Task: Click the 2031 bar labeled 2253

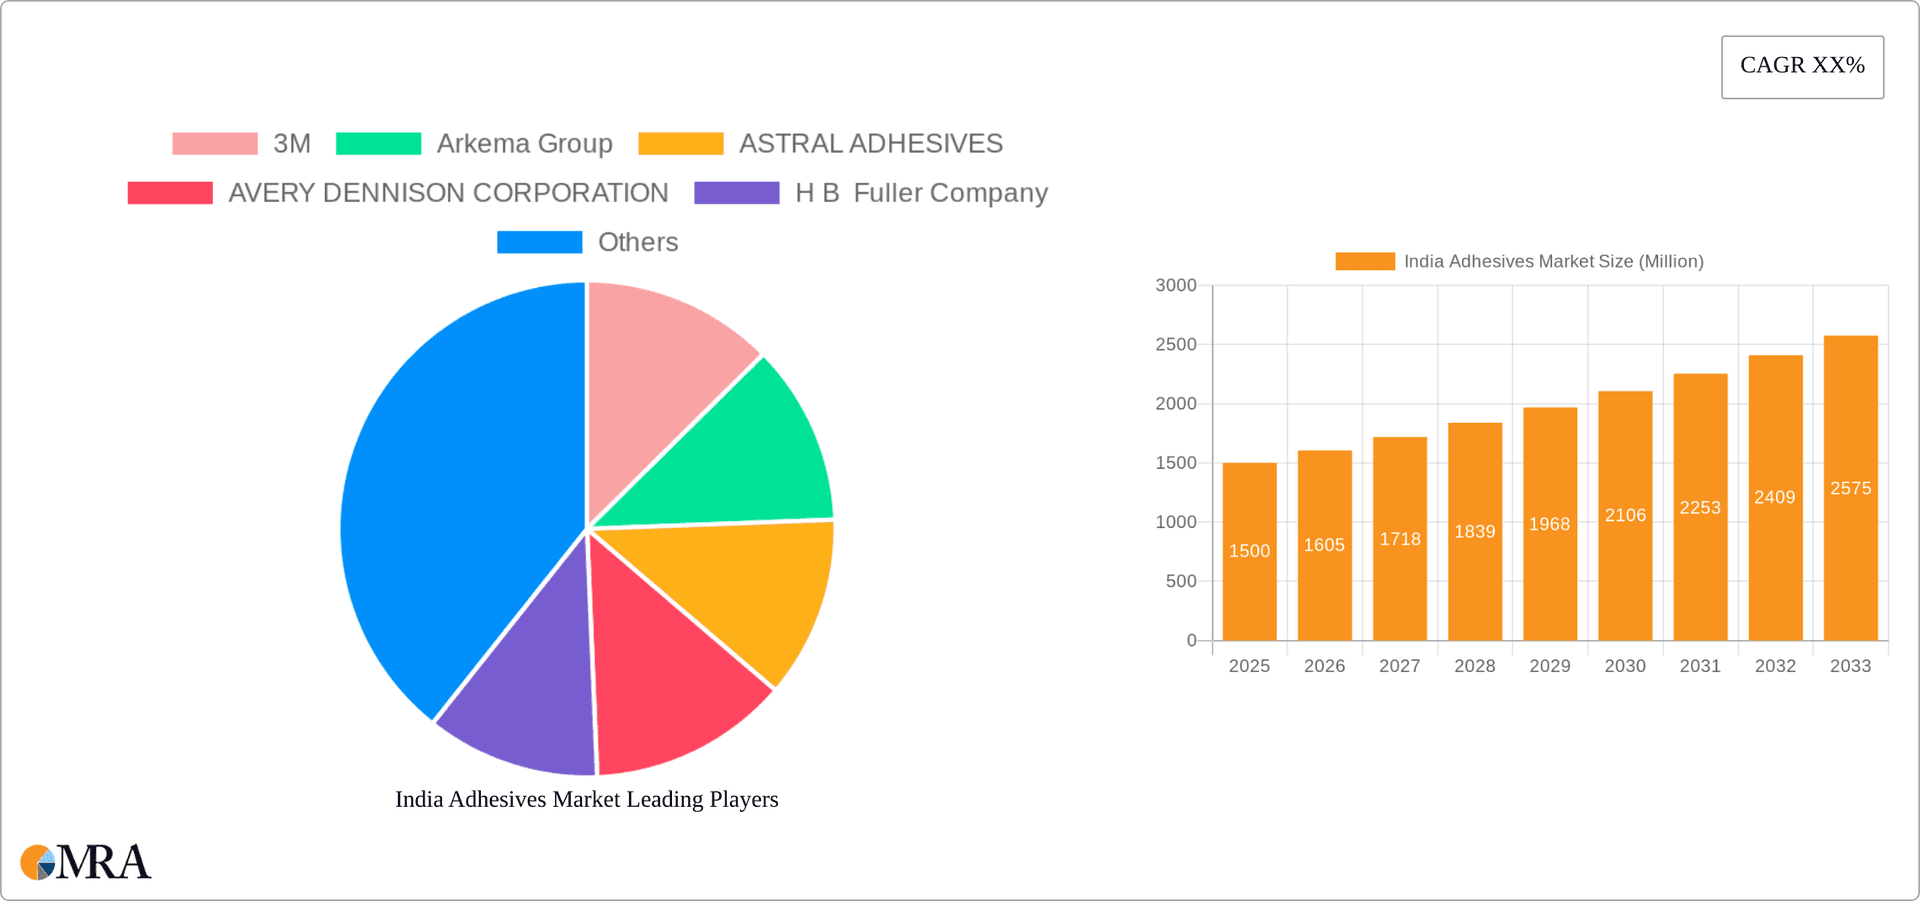Action: click(x=1700, y=507)
